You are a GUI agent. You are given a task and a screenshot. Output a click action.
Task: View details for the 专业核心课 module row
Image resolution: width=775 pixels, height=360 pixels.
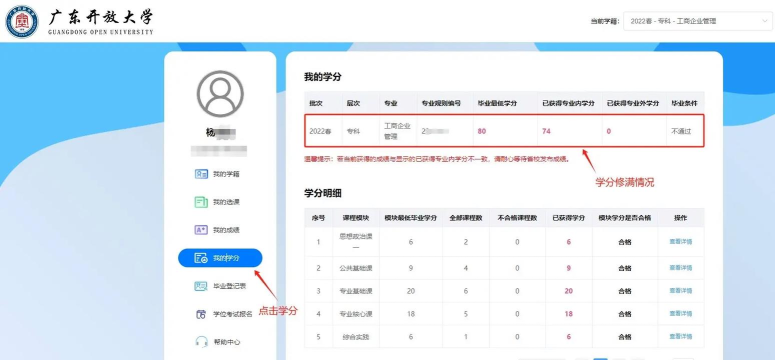pos(681,314)
